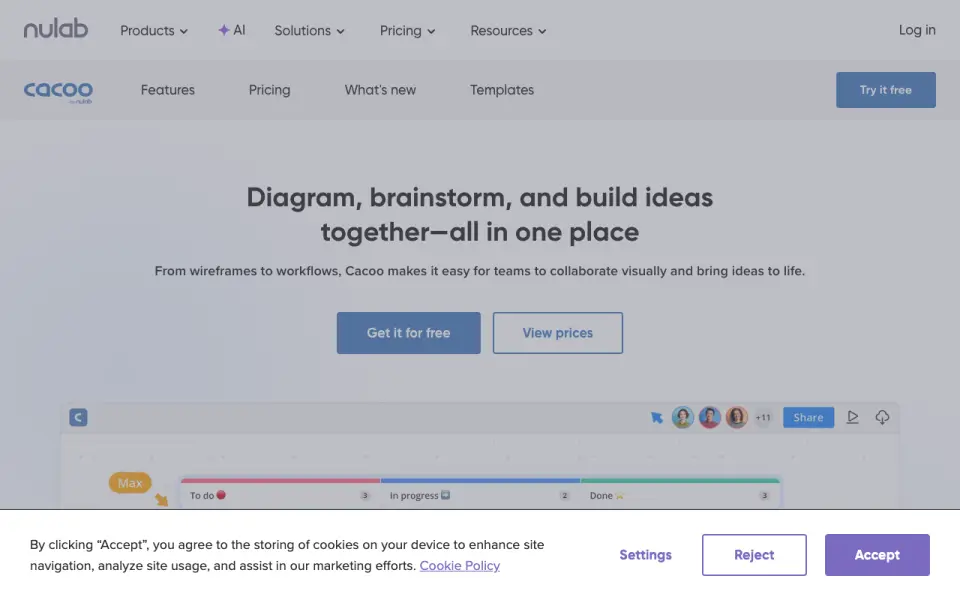This screenshot has height=600, width=960.
Task: Click the cloud download icon
Action: 882,417
